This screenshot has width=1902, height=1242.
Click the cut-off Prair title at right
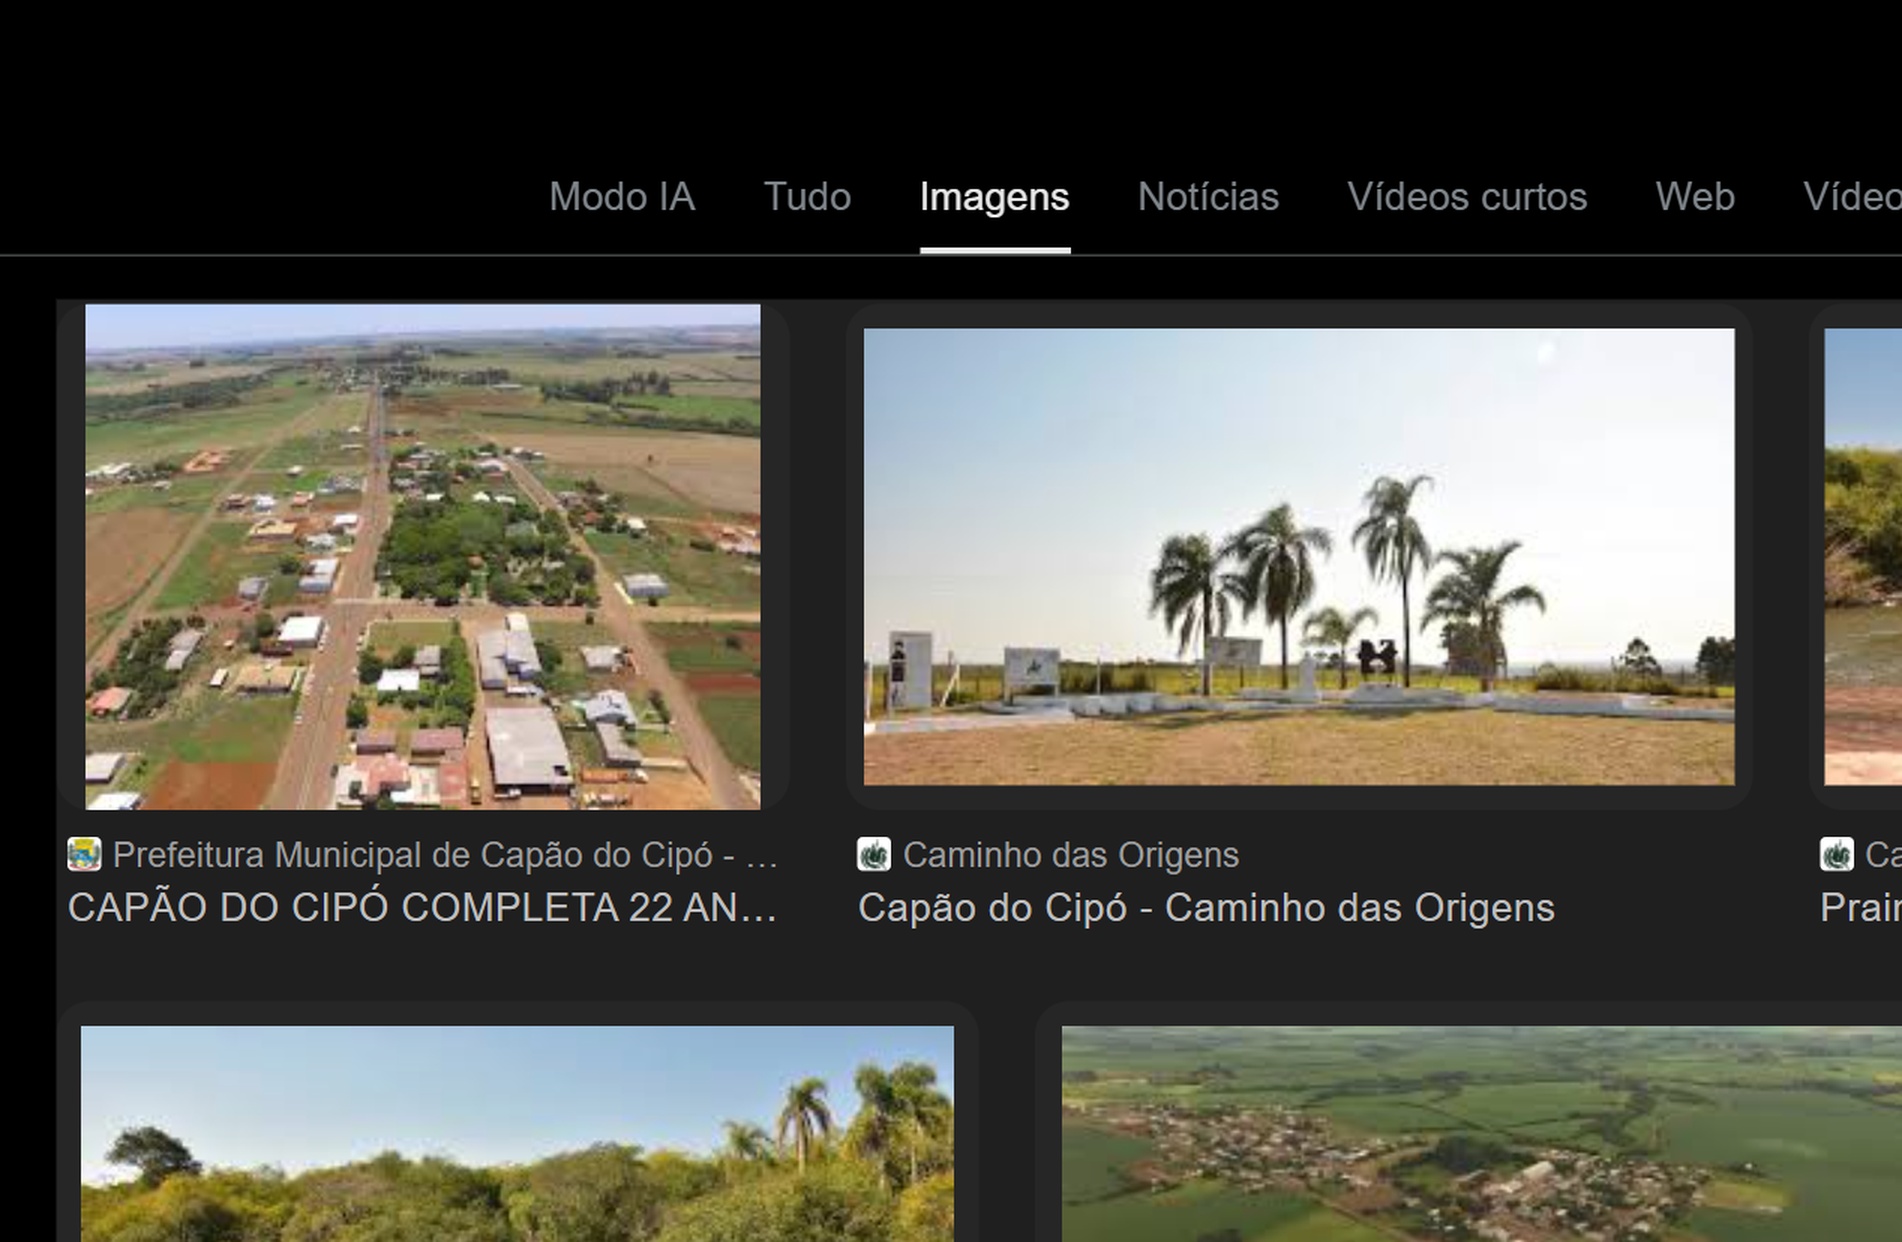tap(1860, 908)
